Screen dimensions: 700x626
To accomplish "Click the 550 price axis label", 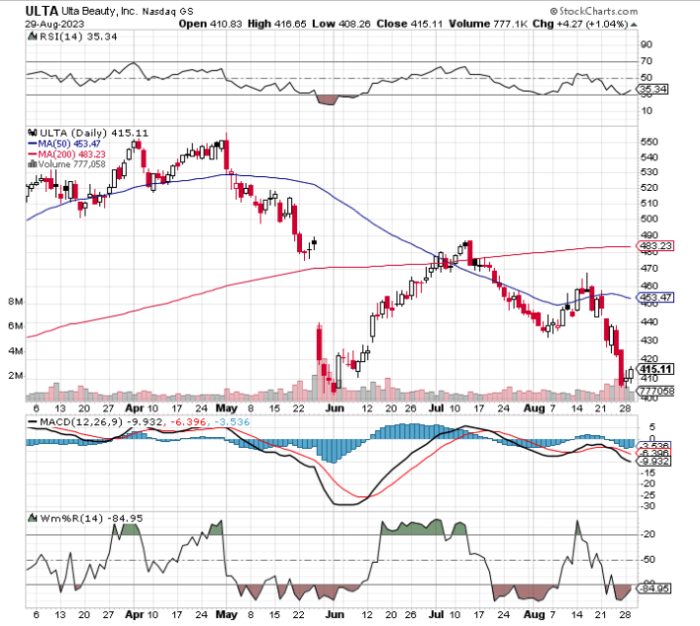I will tap(650, 142).
